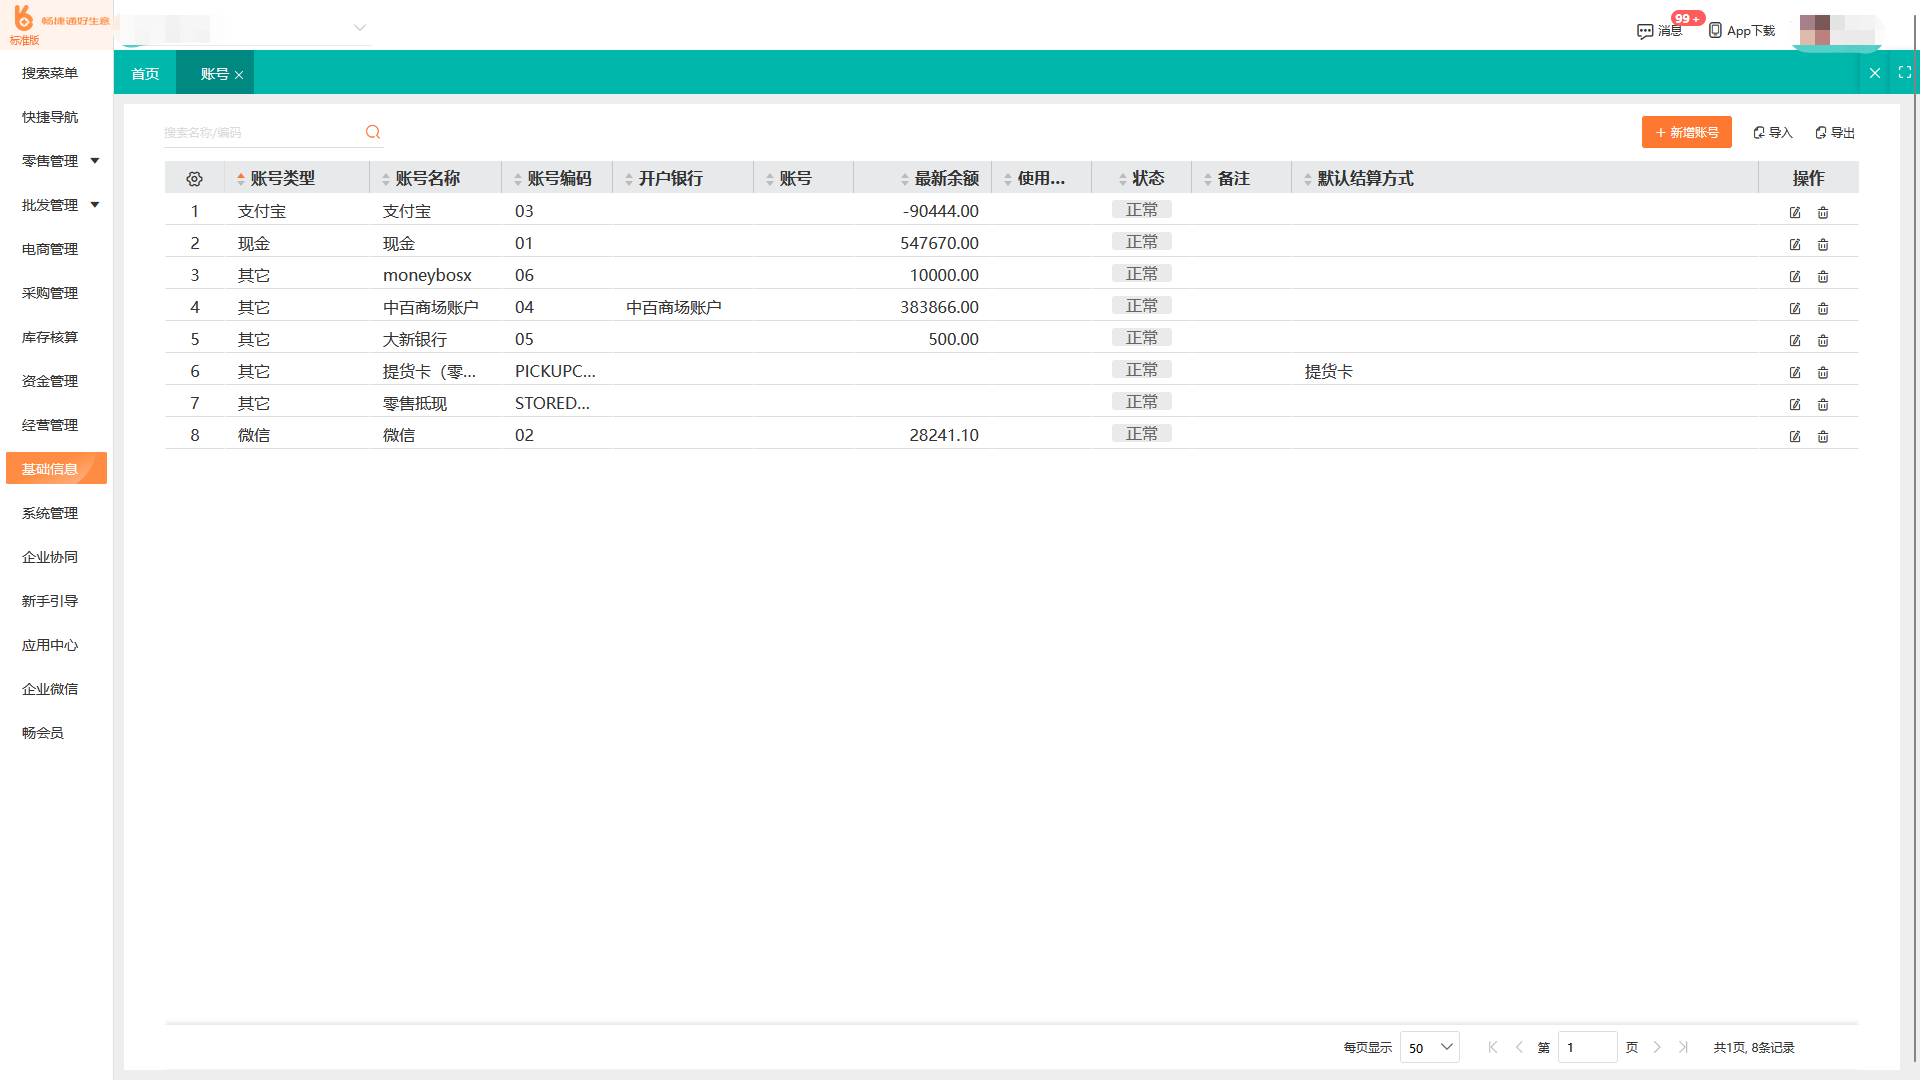Click the delete icon for 现金 account
The width and height of the screenshot is (1920, 1080).
point(1824,243)
